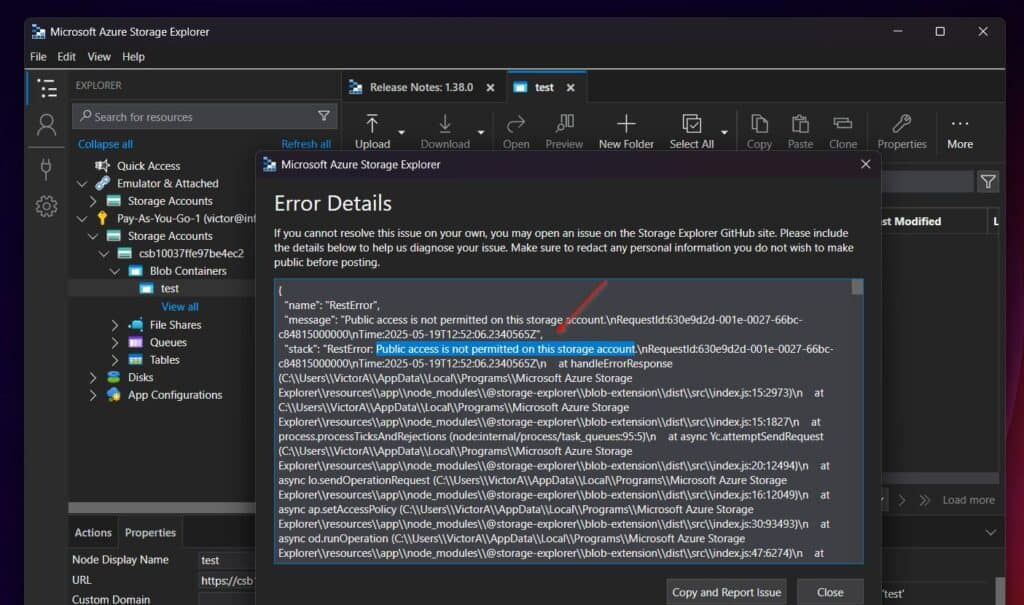This screenshot has width=1024, height=605.
Task: Select the test blob container
Action: tap(169, 289)
